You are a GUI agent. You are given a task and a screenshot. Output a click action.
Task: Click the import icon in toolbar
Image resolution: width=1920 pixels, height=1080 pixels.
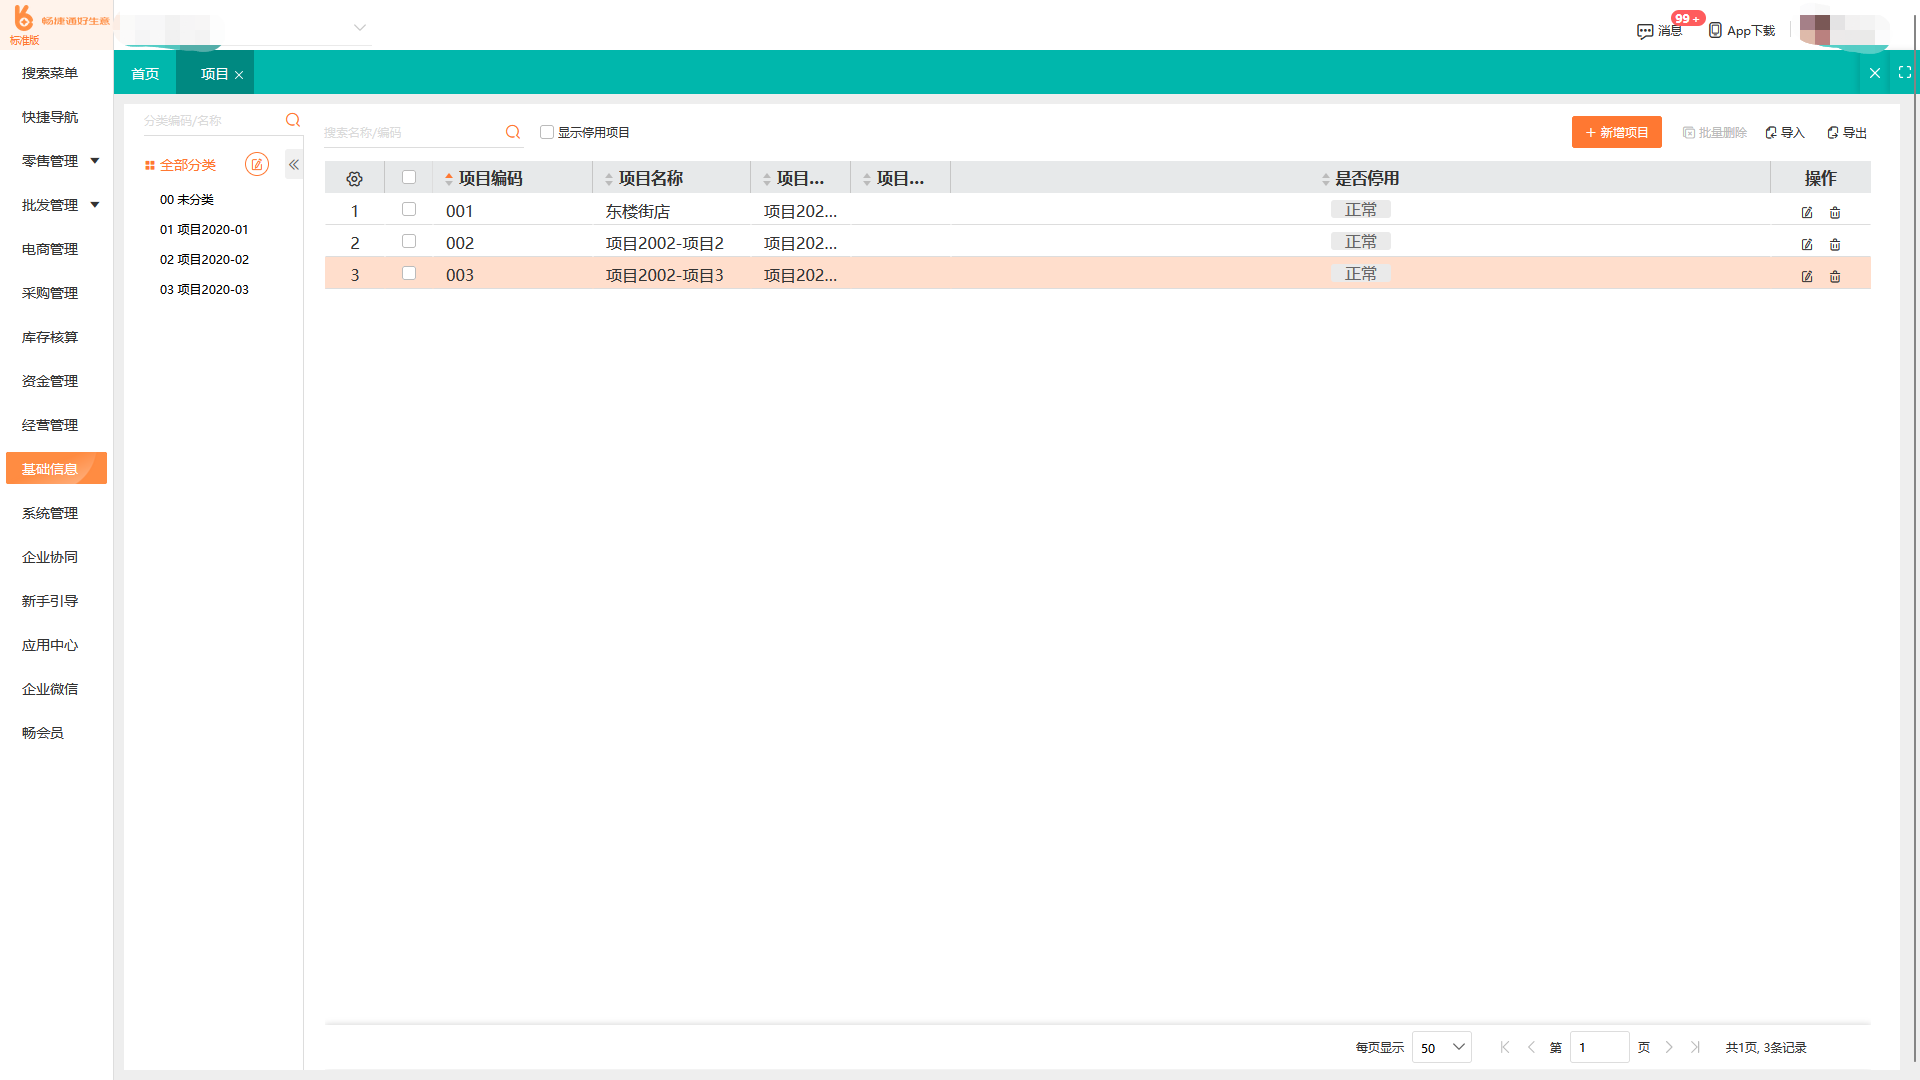point(1789,132)
